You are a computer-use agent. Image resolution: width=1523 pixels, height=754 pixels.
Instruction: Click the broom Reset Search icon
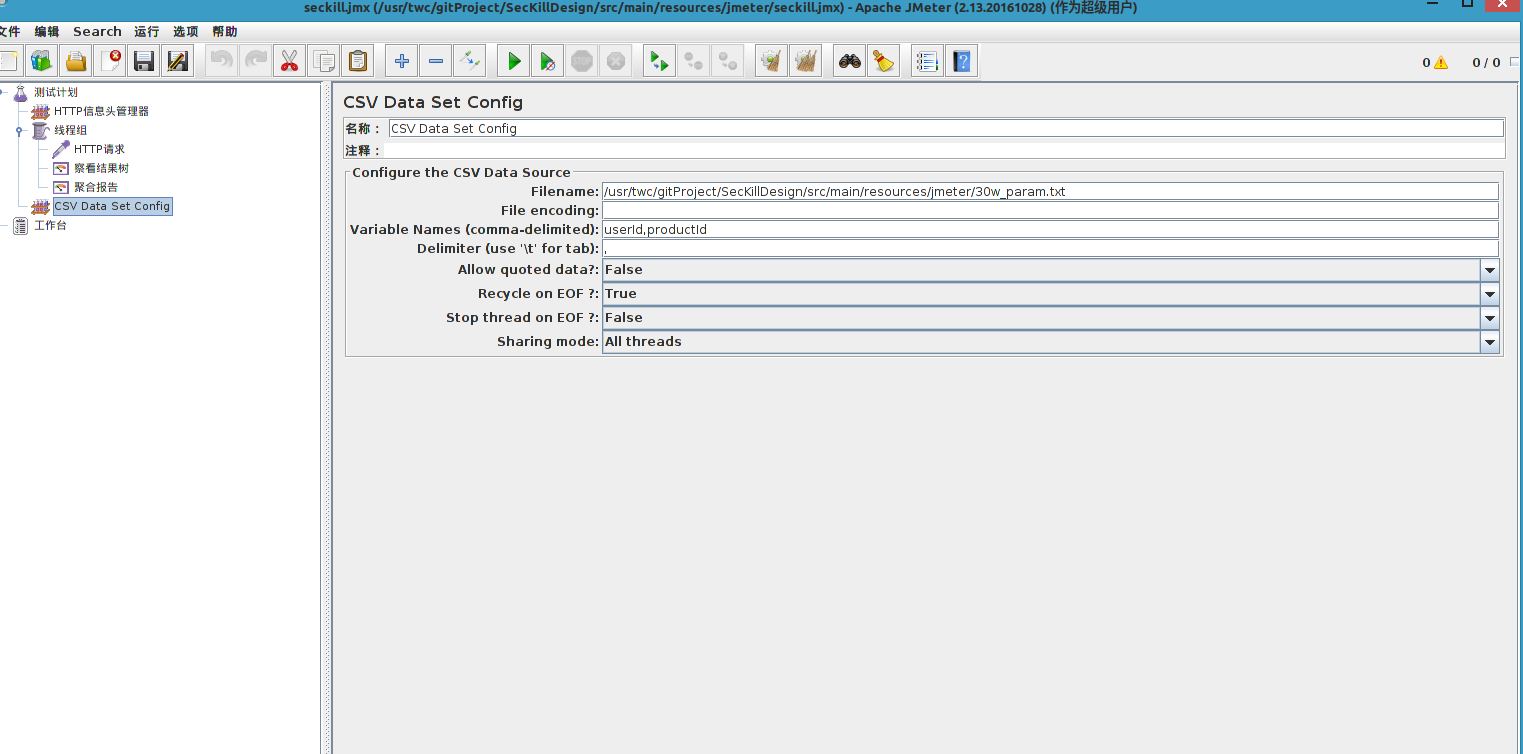[883, 62]
